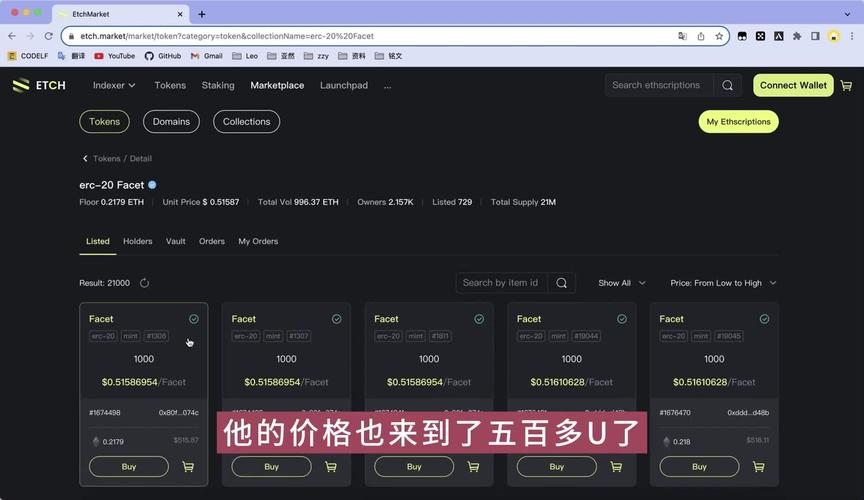The width and height of the screenshot is (864, 500).
Task: Click the item ID search magnifier button
Action: click(562, 283)
